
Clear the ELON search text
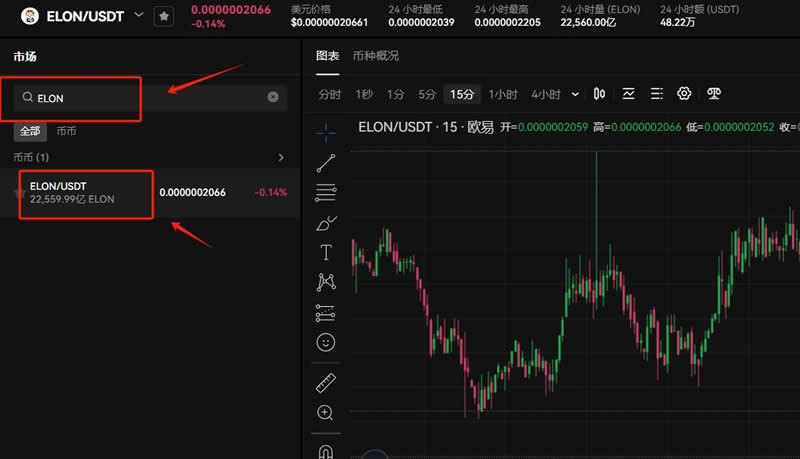tap(273, 97)
